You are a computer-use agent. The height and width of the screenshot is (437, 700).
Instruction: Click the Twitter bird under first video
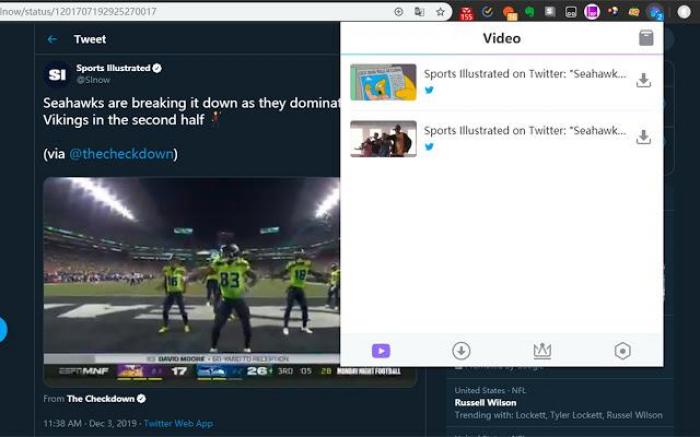point(429,90)
